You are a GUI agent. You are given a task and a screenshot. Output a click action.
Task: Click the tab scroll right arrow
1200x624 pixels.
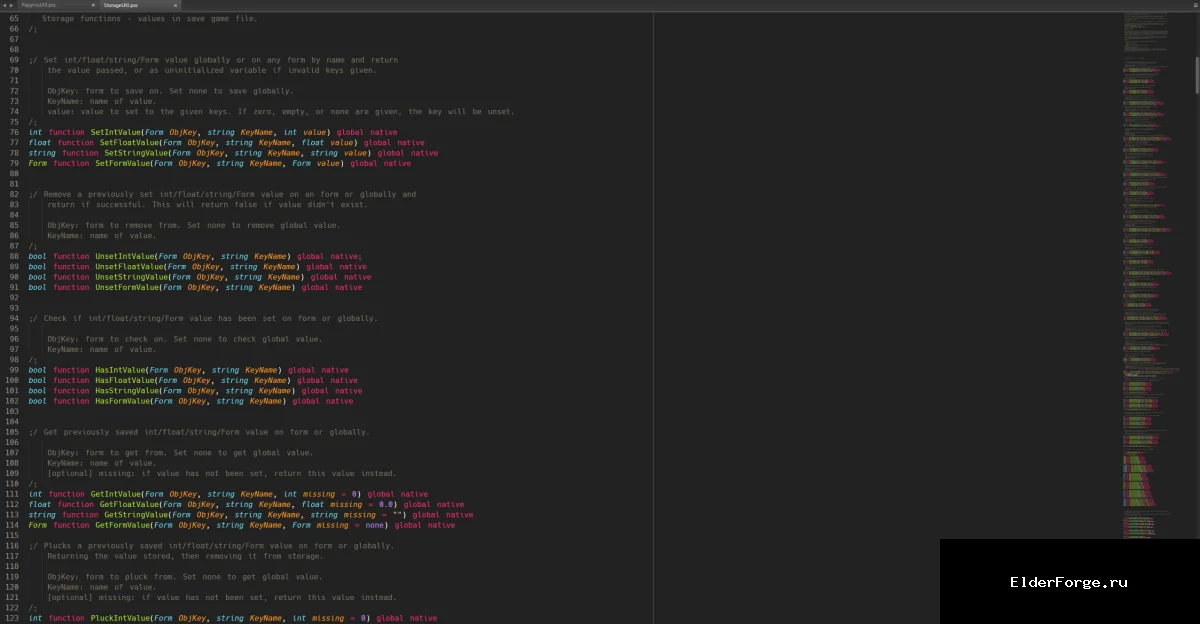[11, 5]
